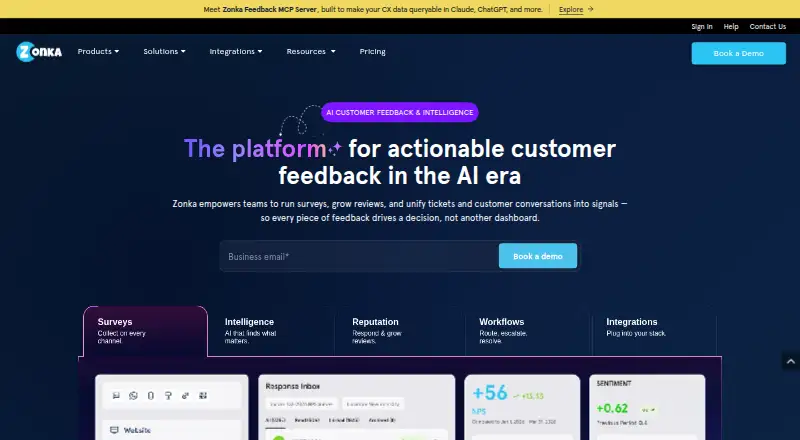Click the arrow beside Explore in banner
The width and height of the screenshot is (800, 440).
[590, 9]
